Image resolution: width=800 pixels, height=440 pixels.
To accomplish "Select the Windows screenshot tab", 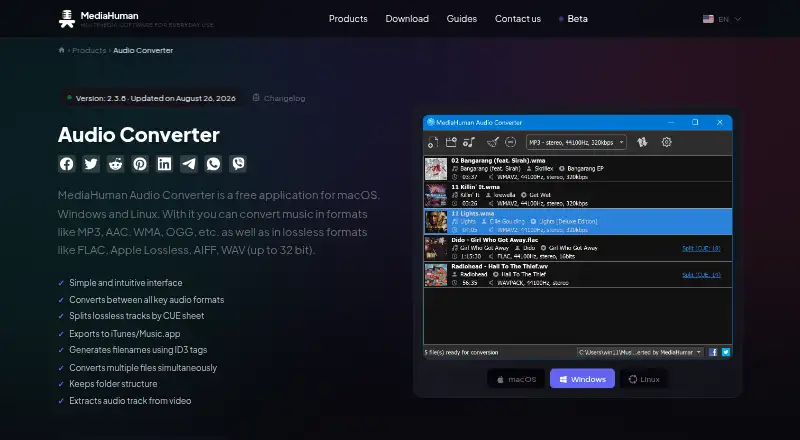I will point(582,379).
